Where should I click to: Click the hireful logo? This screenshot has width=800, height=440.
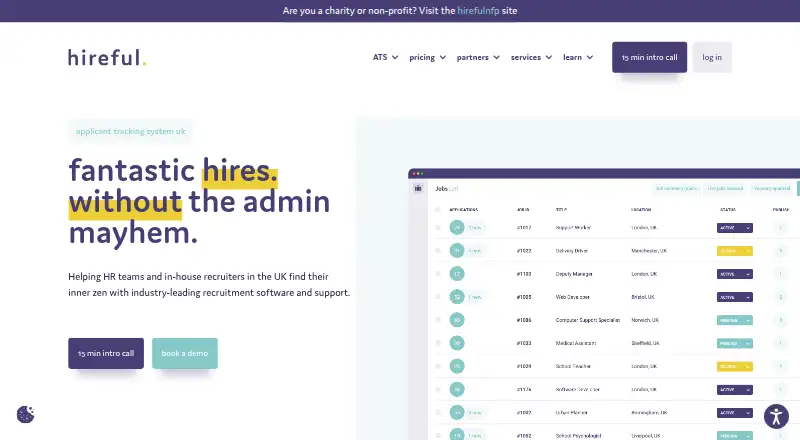[107, 58]
